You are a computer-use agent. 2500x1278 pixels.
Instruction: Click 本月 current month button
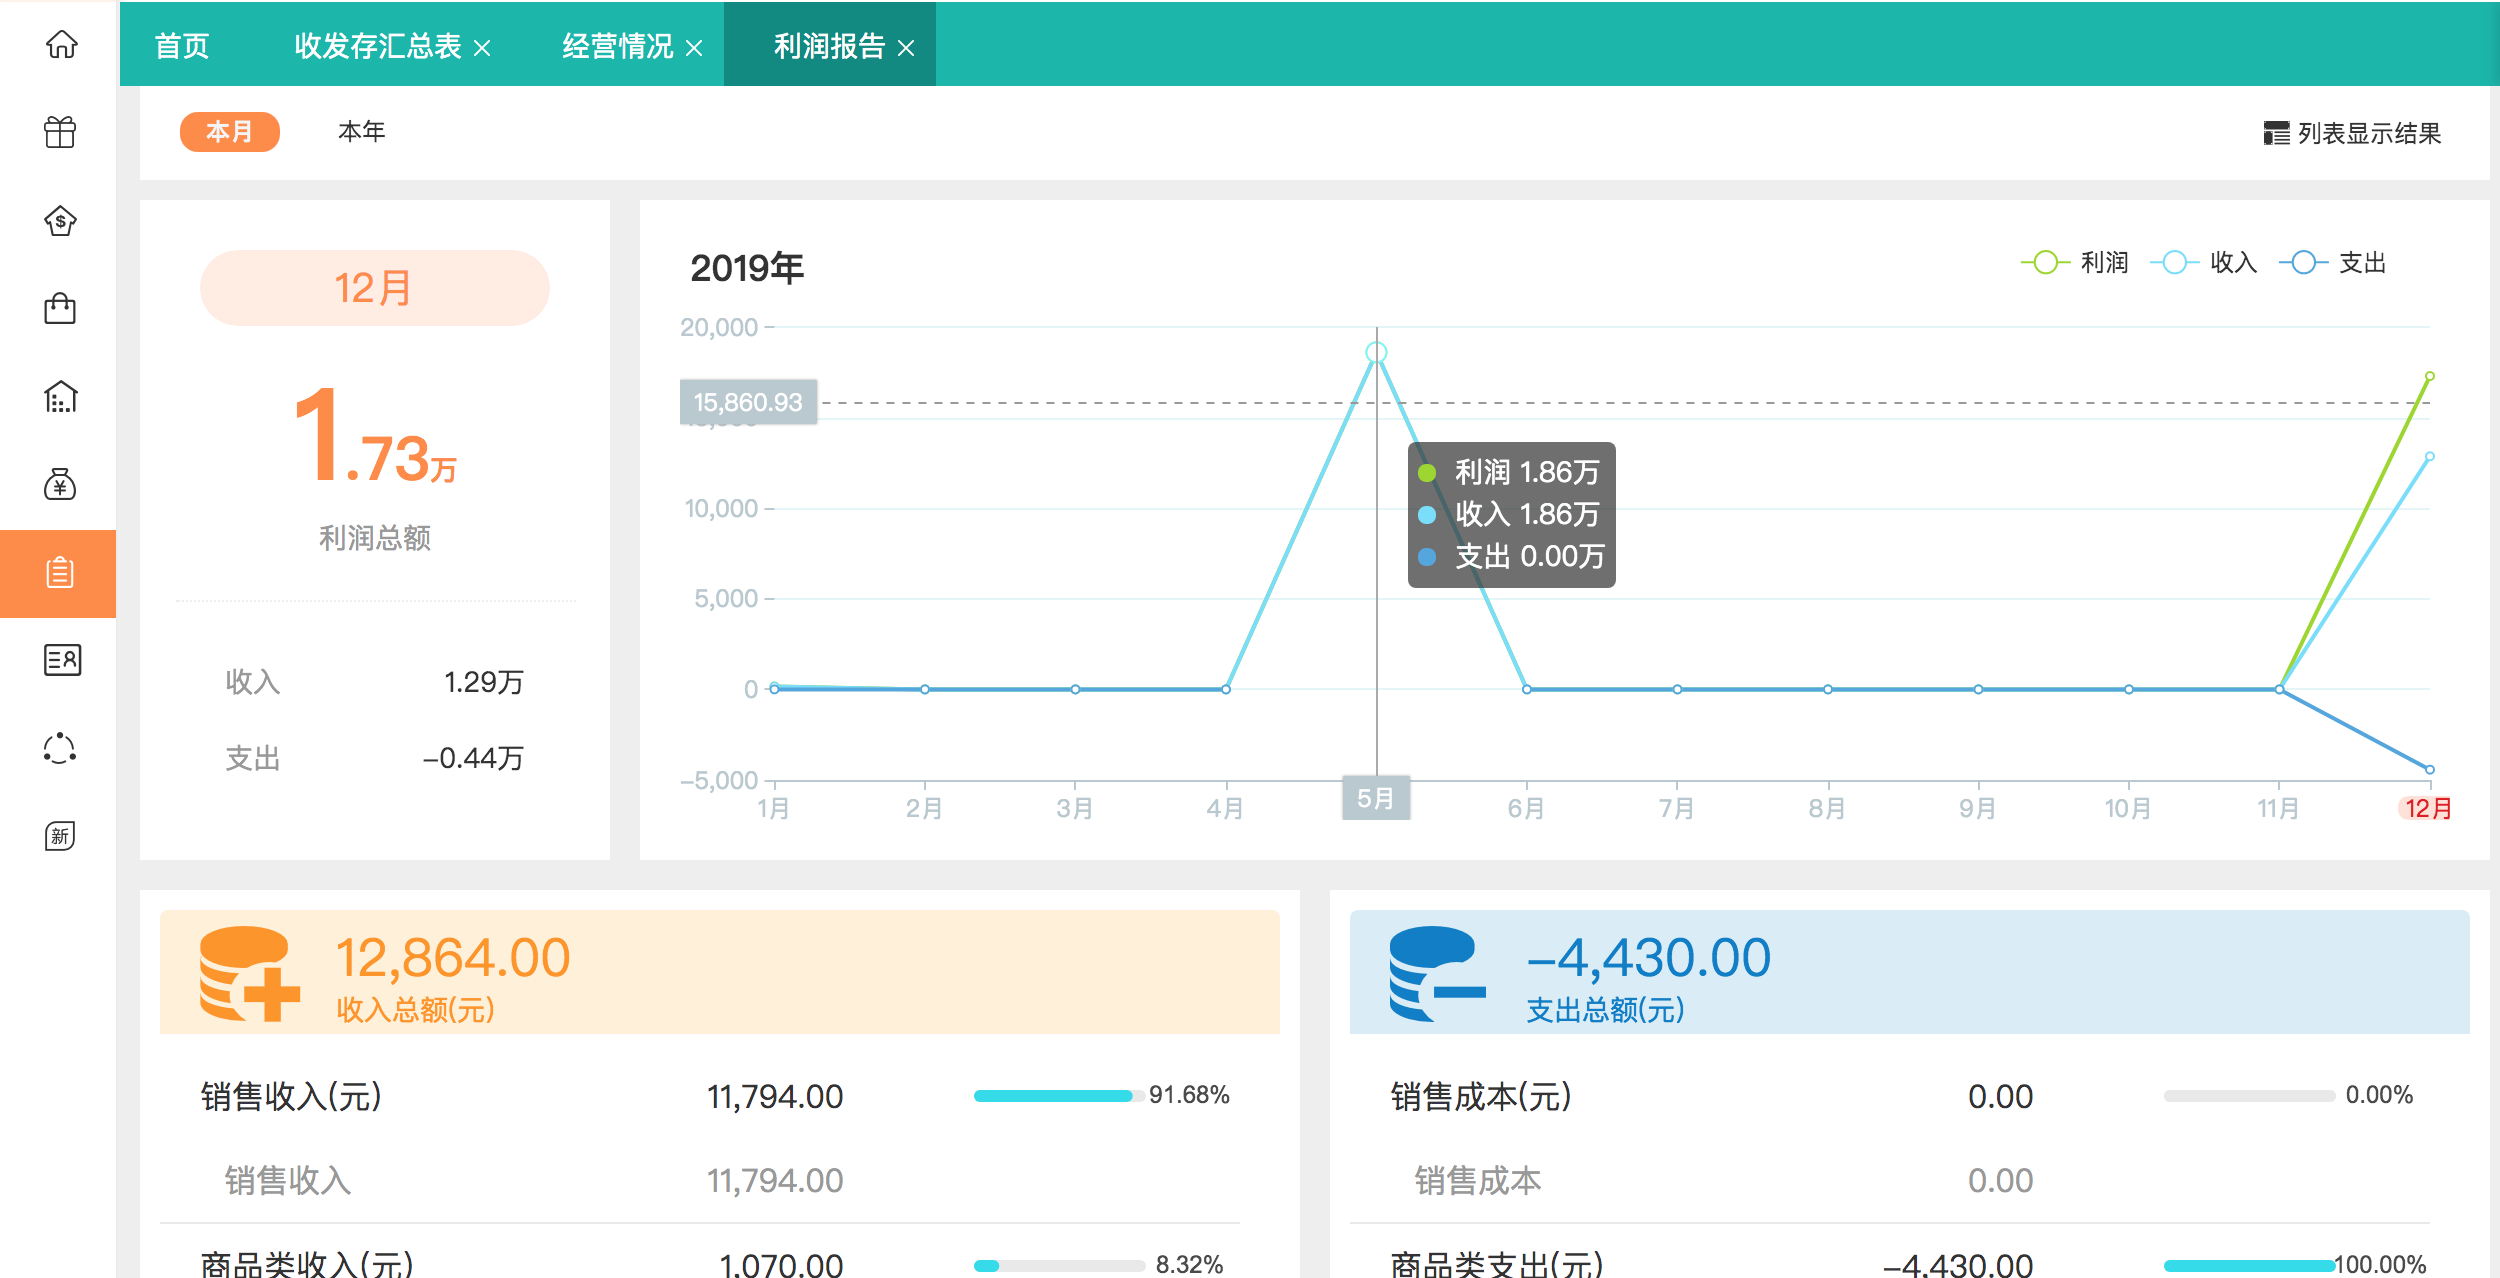(x=228, y=130)
